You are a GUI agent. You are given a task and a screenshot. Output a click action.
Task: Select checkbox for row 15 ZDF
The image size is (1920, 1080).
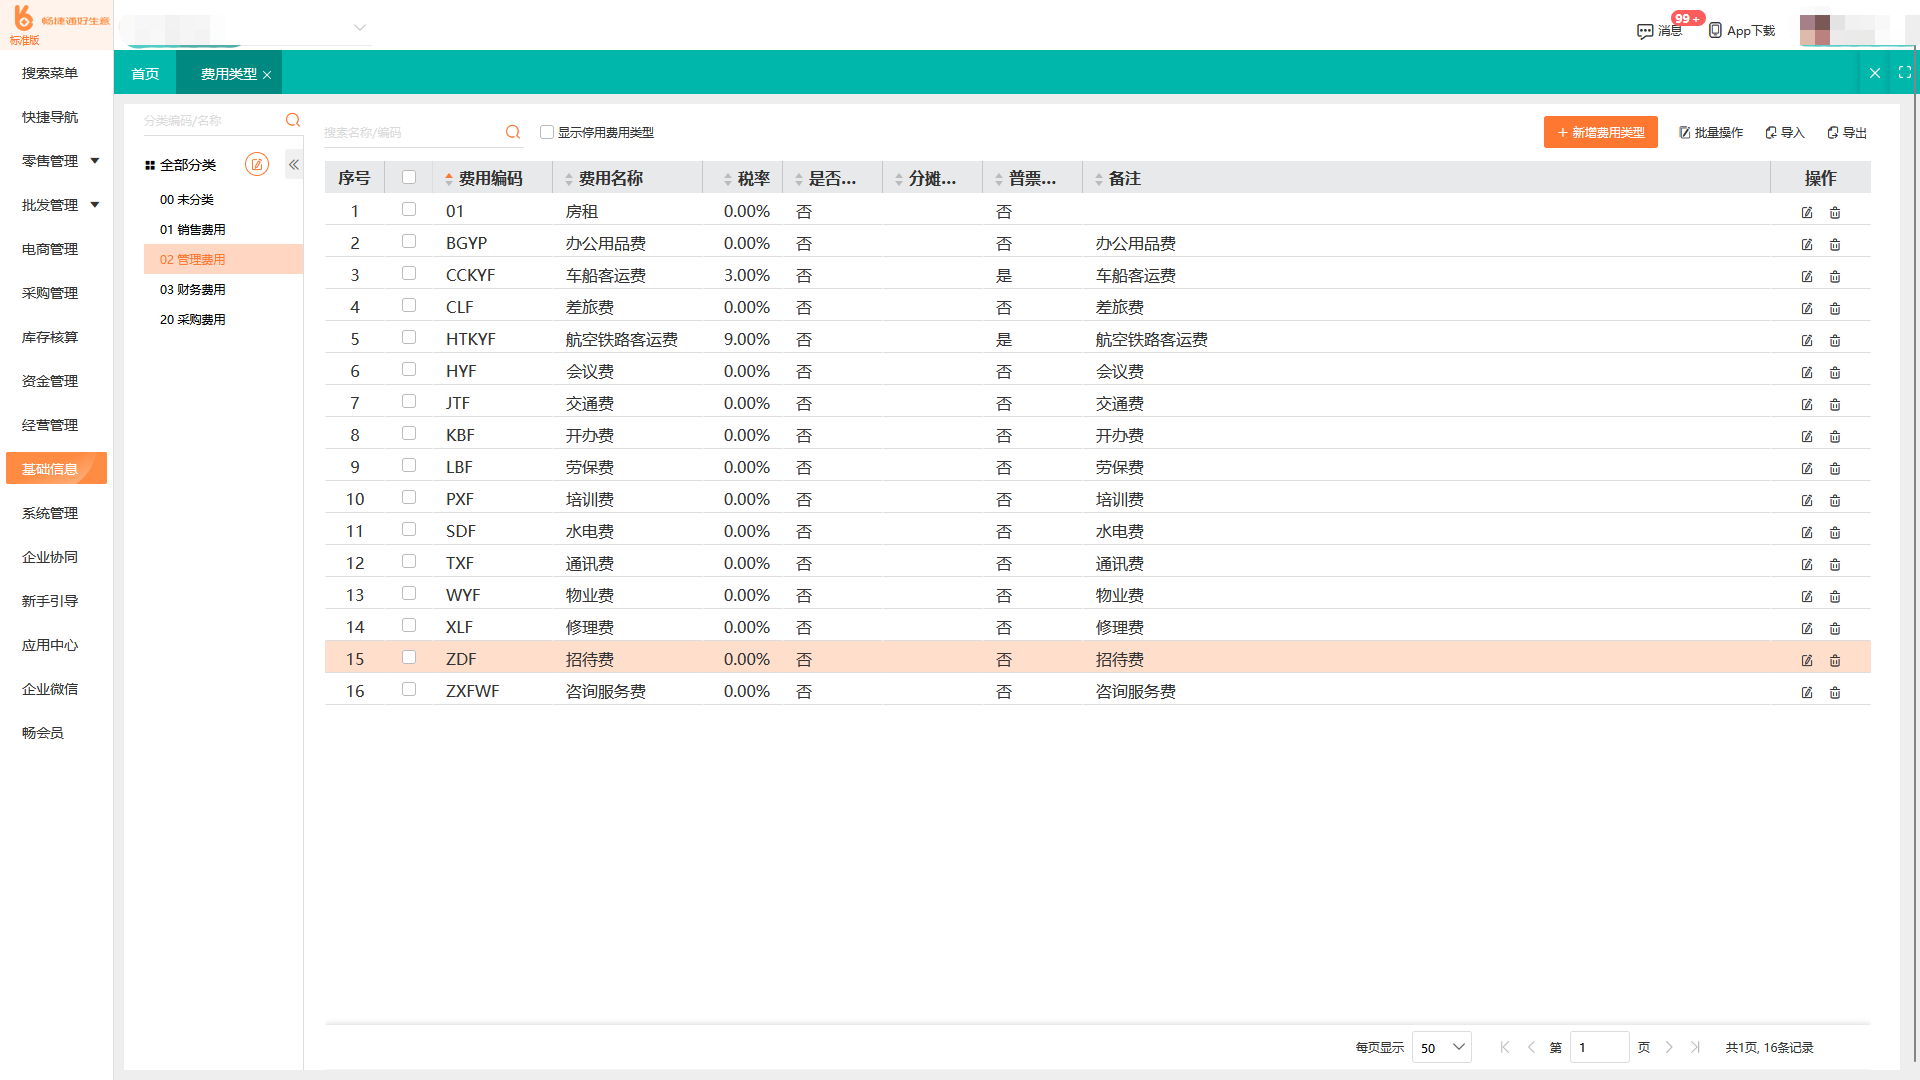coord(410,658)
